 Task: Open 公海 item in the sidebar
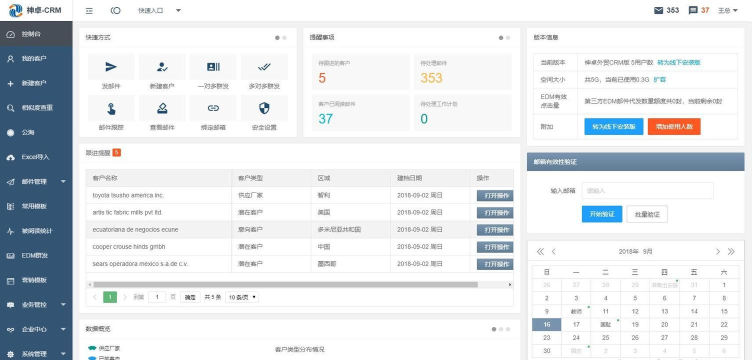[36, 132]
